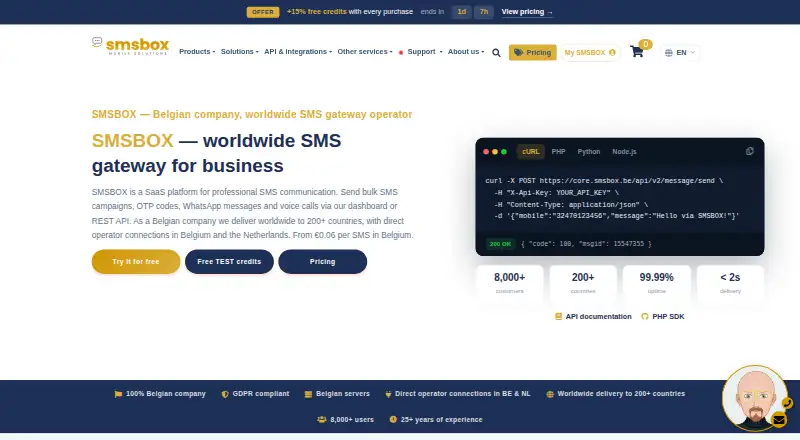Click the dark blue Pricing hero button
This screenshot has height=440, width=800.
pos(322,261)
